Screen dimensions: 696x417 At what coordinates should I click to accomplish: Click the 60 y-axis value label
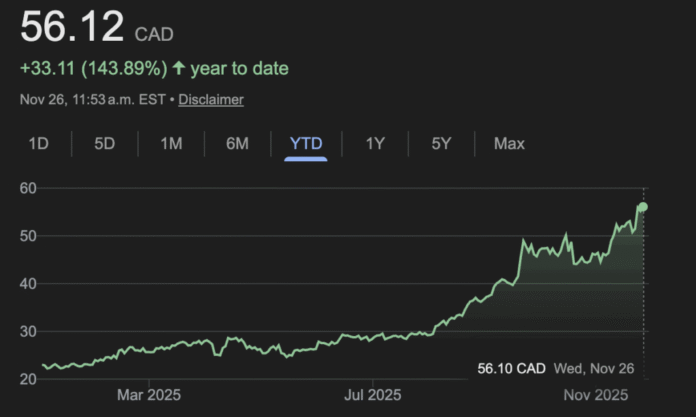point(28,188)
